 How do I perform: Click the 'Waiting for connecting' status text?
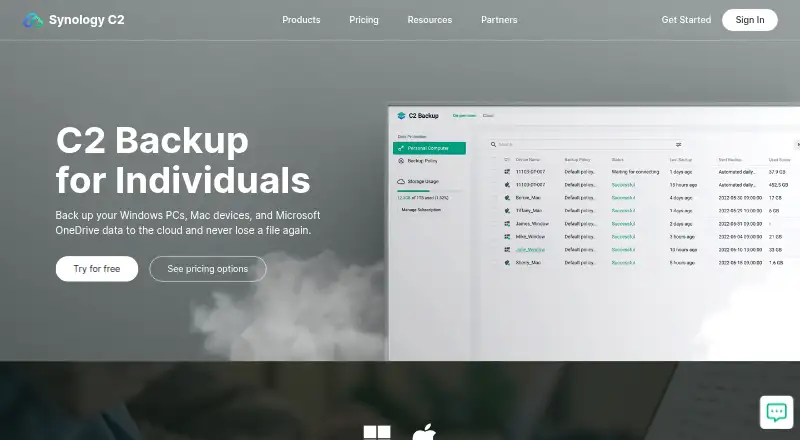[635, 172]
